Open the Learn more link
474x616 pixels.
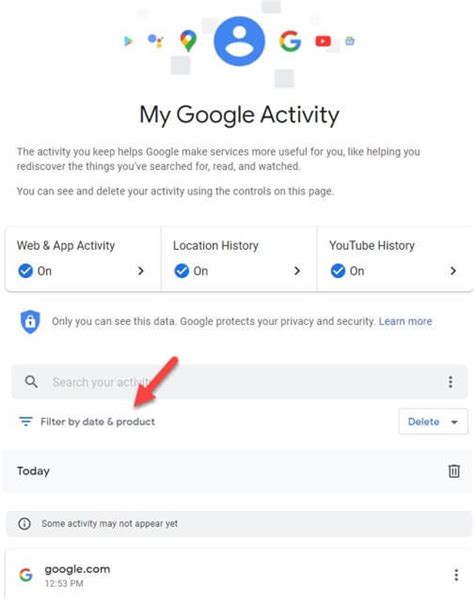405,321
